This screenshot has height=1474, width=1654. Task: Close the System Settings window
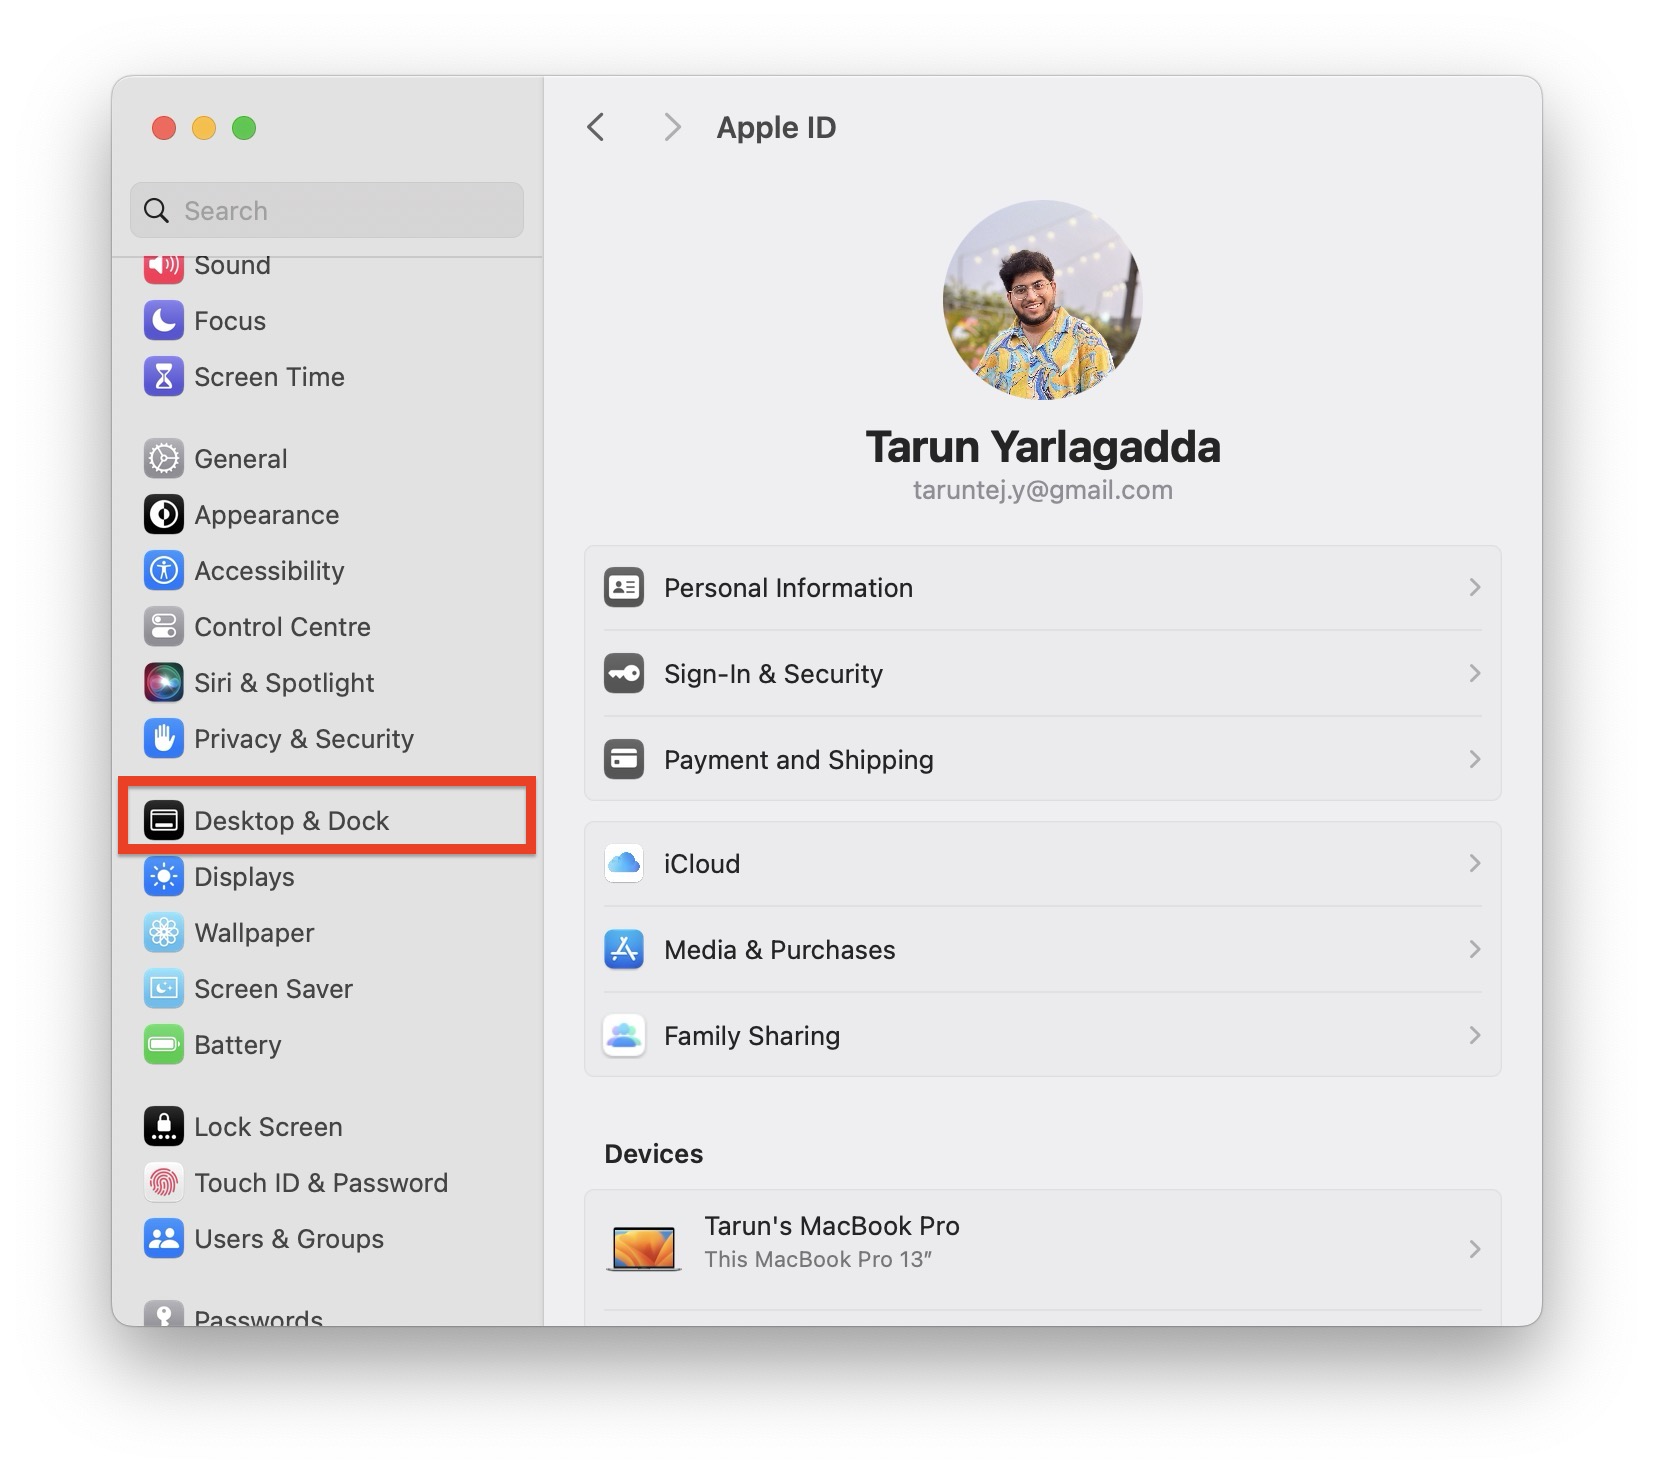[164, 128]
